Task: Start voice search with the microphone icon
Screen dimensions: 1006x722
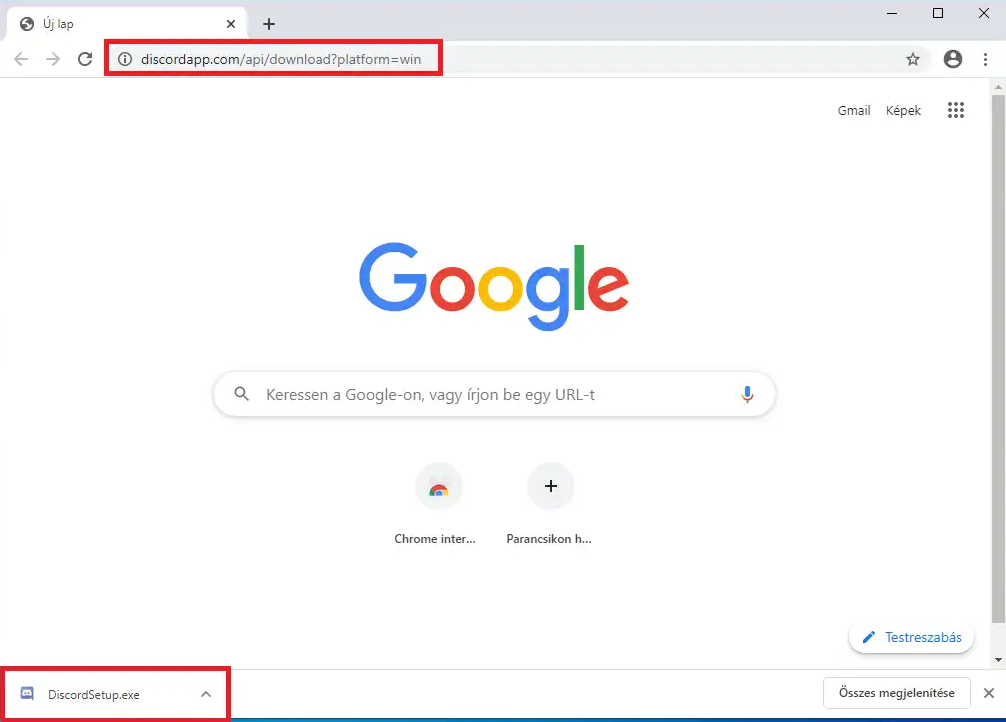Action: [747, 395]
